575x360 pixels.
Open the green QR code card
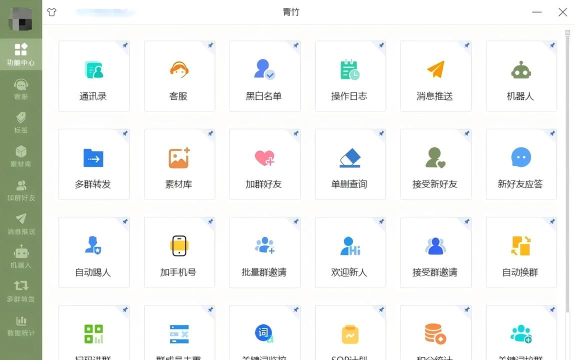point(94,333)
